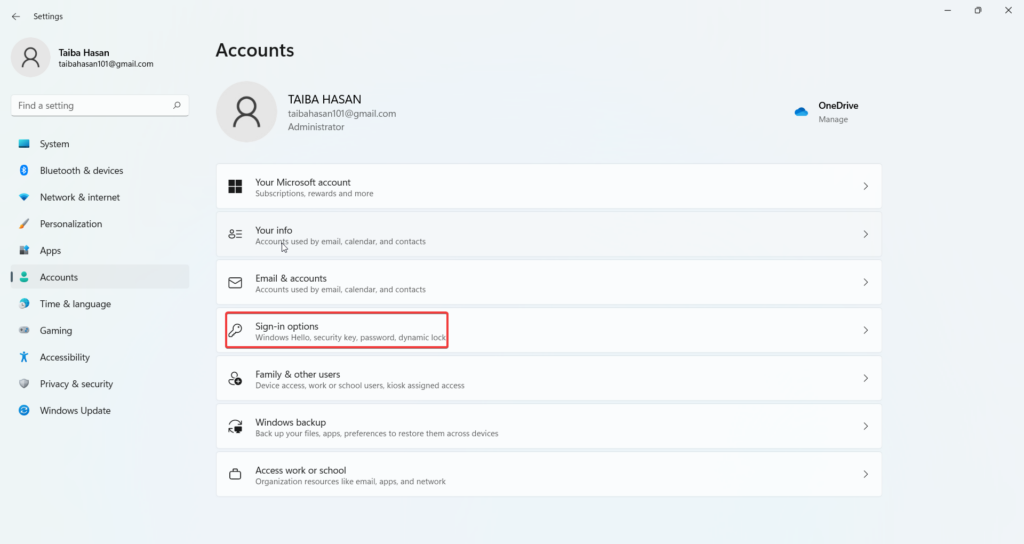Click the Personalization paintbrush icon
Screen dimensions: 1024x544
click(x=24, y=224)
